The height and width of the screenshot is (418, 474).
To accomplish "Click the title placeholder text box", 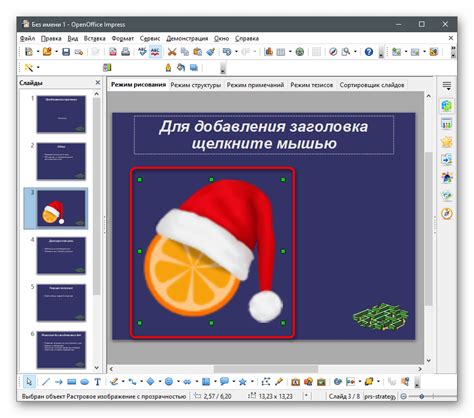I will (264, 135).
